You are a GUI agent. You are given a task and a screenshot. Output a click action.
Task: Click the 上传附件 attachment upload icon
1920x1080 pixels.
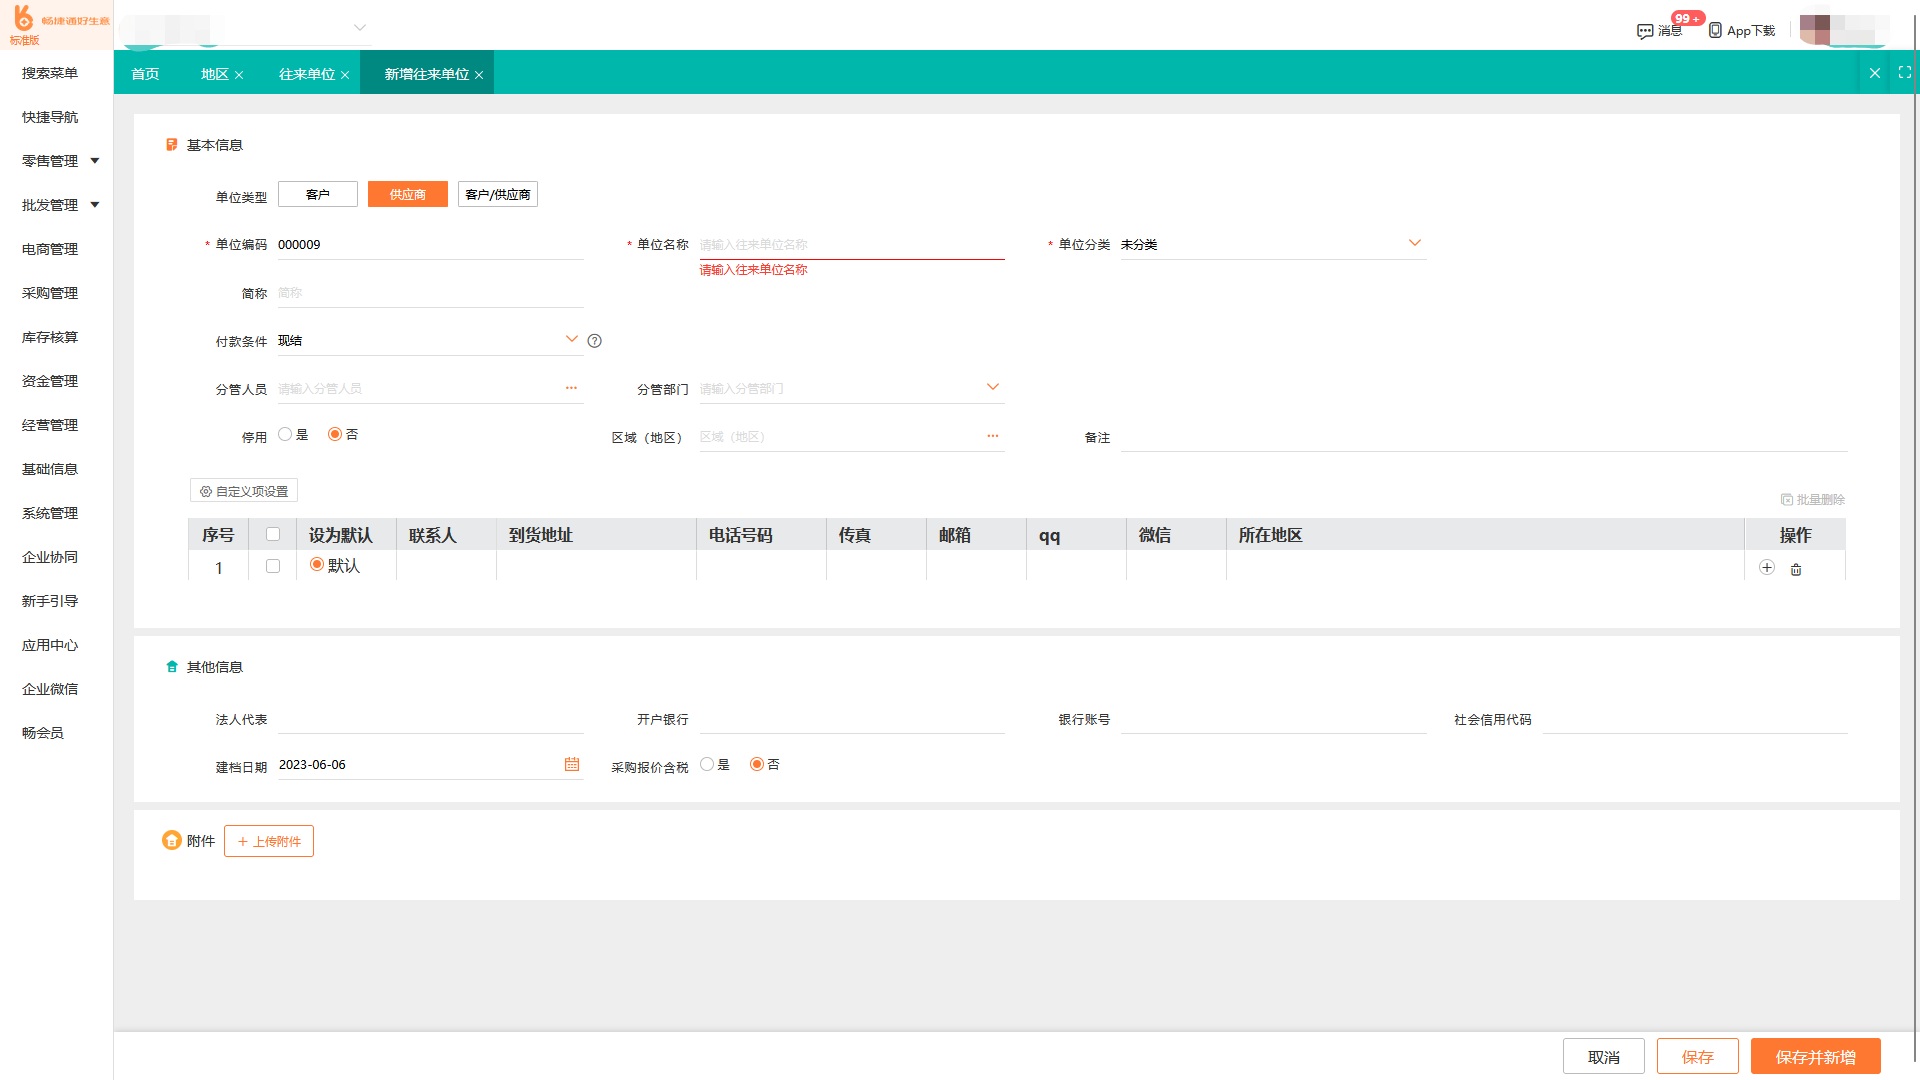click(270, 841)
